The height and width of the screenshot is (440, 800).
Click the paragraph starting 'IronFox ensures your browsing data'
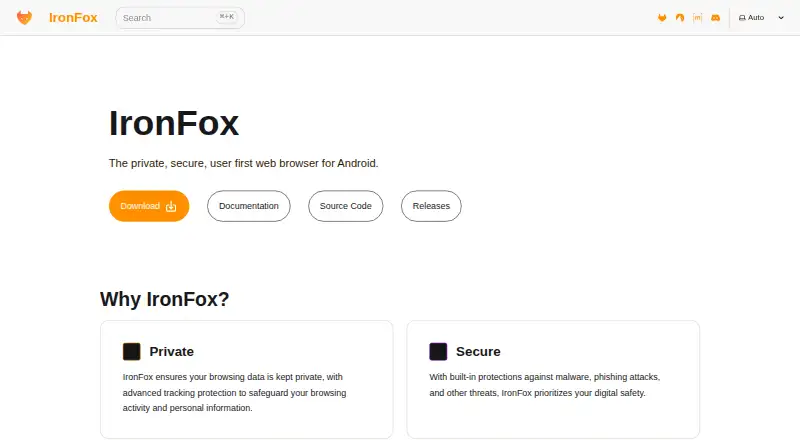pos(235,393)
